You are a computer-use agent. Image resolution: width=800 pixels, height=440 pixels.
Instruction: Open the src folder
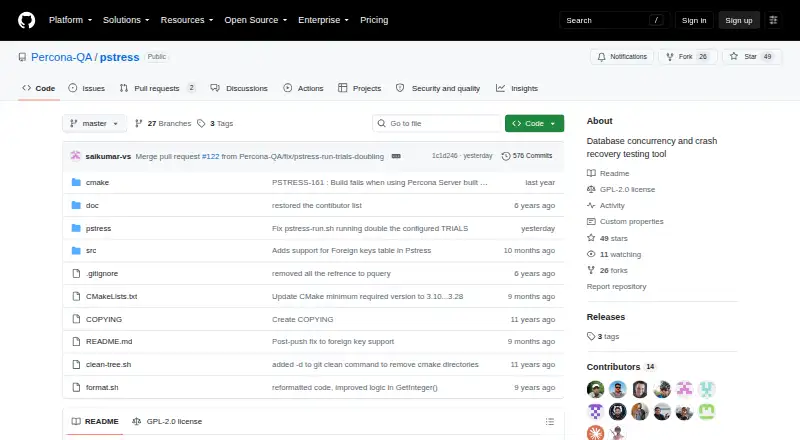pyautogui.click(x=91, y=251)
